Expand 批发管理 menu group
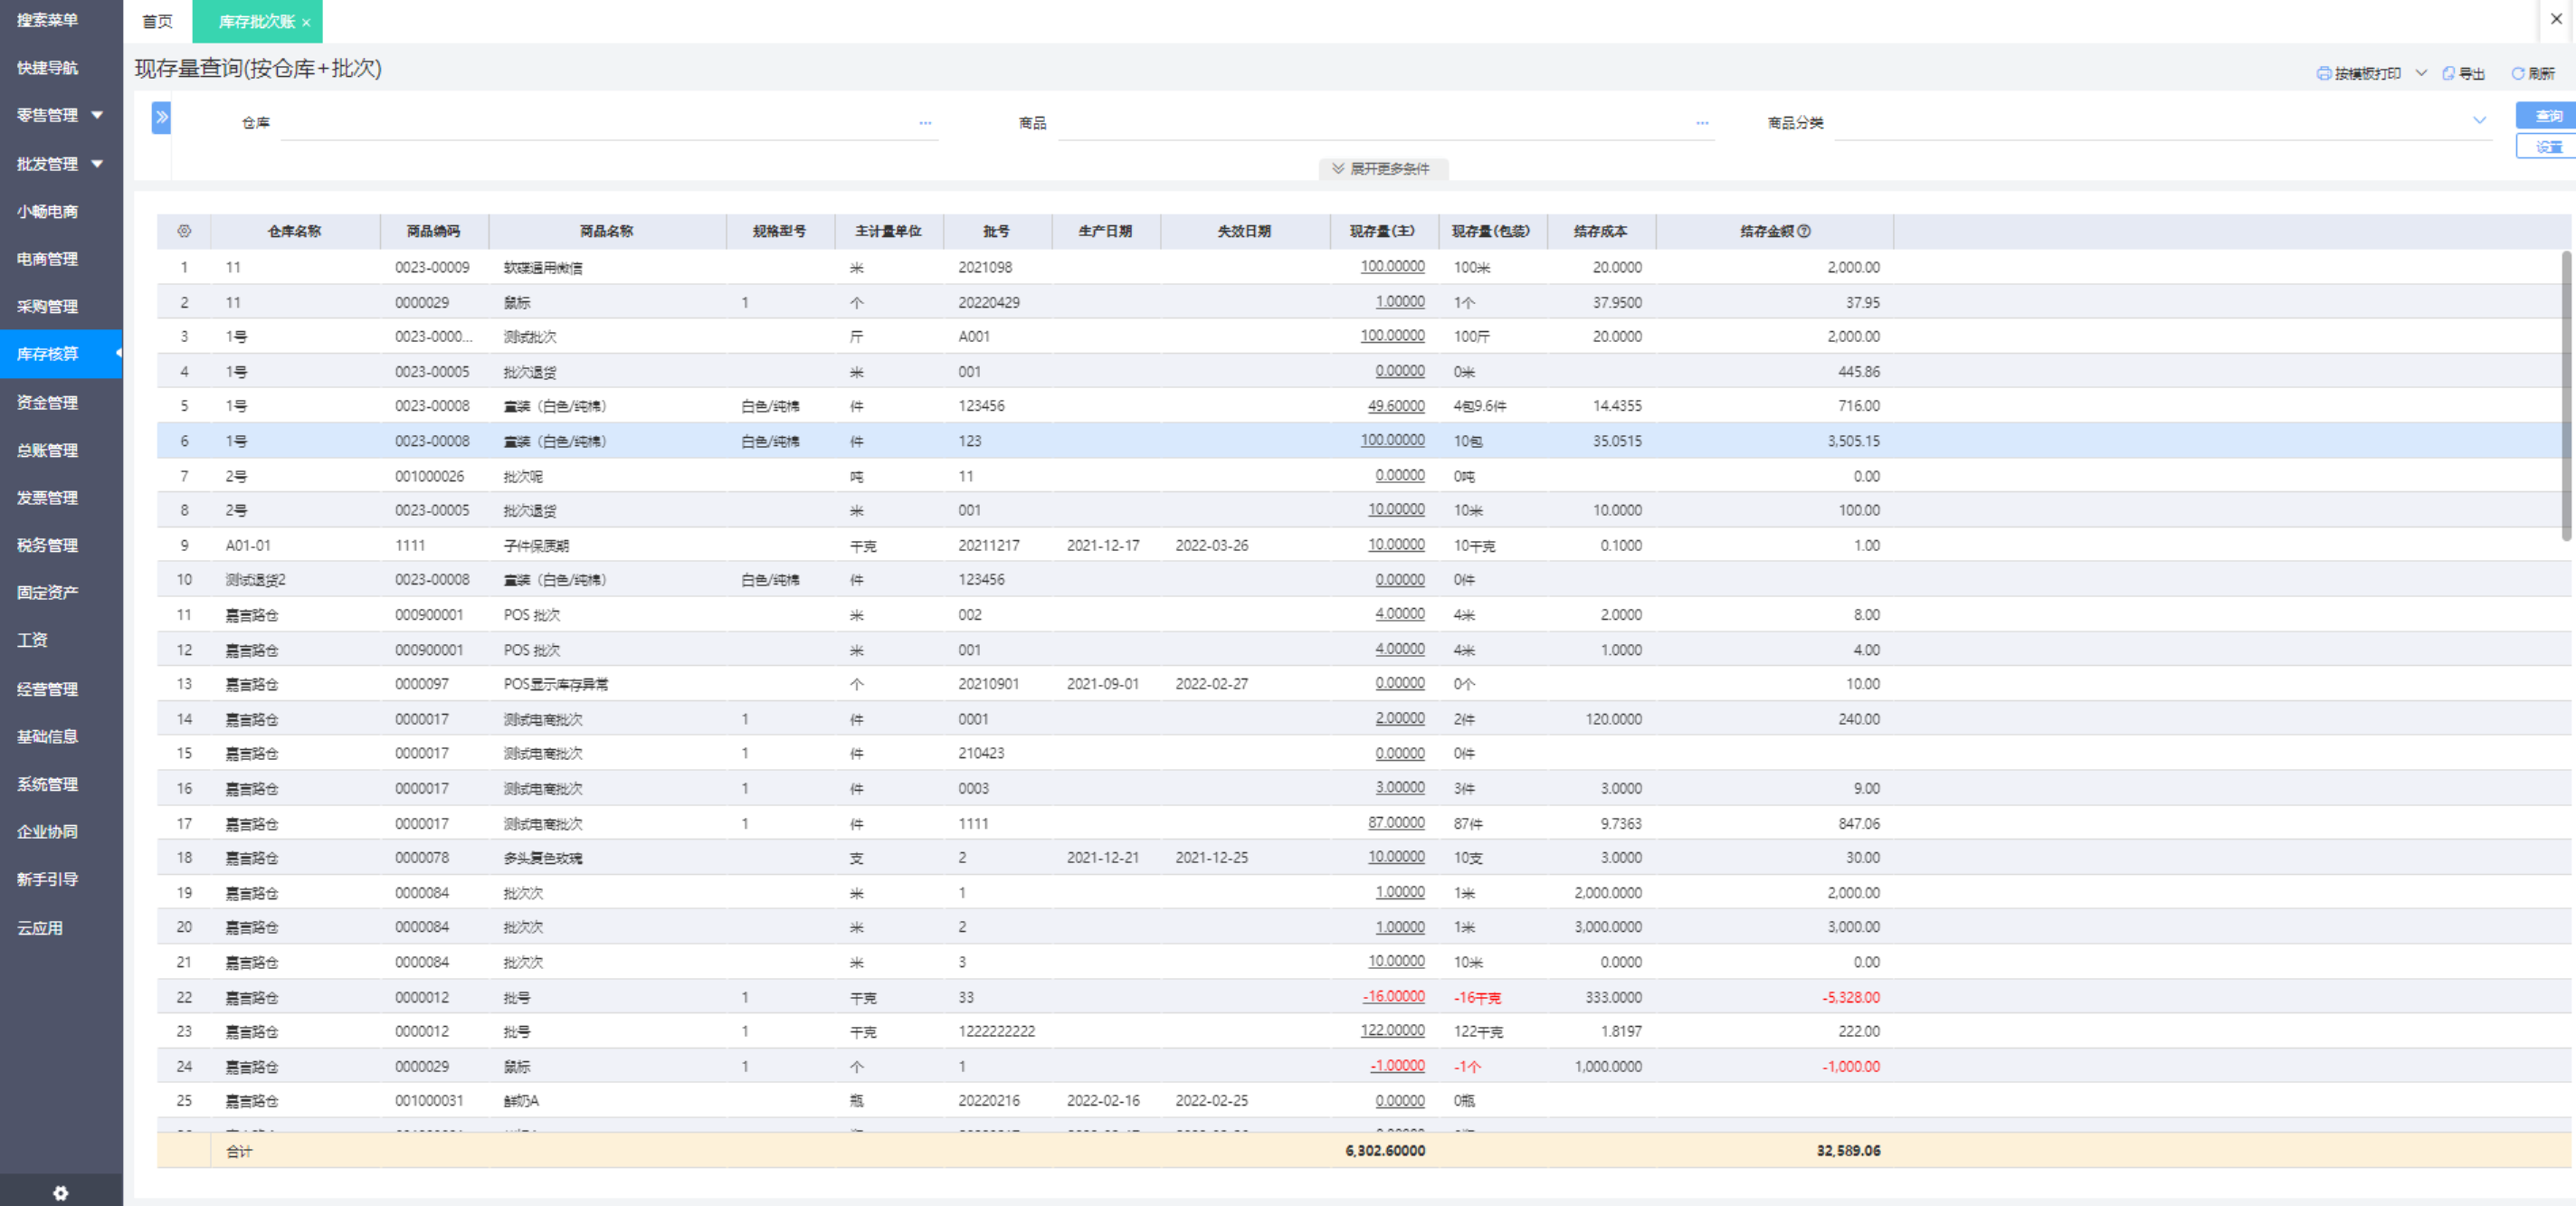This screenshot has width=2576, height=1206. pos(62,161)
